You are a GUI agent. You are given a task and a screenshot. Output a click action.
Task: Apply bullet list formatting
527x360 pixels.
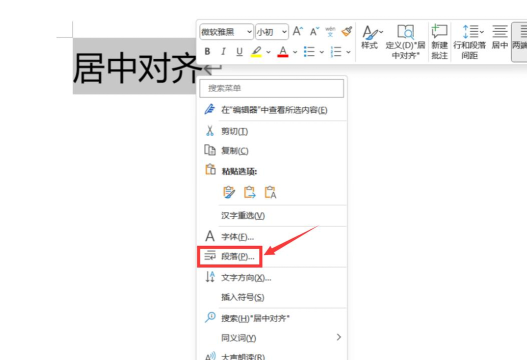(309, 52)
